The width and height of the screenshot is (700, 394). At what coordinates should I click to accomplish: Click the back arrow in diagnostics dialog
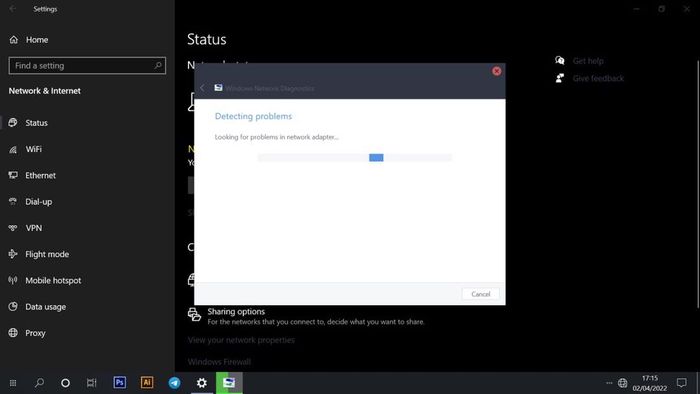pos(203,88)
